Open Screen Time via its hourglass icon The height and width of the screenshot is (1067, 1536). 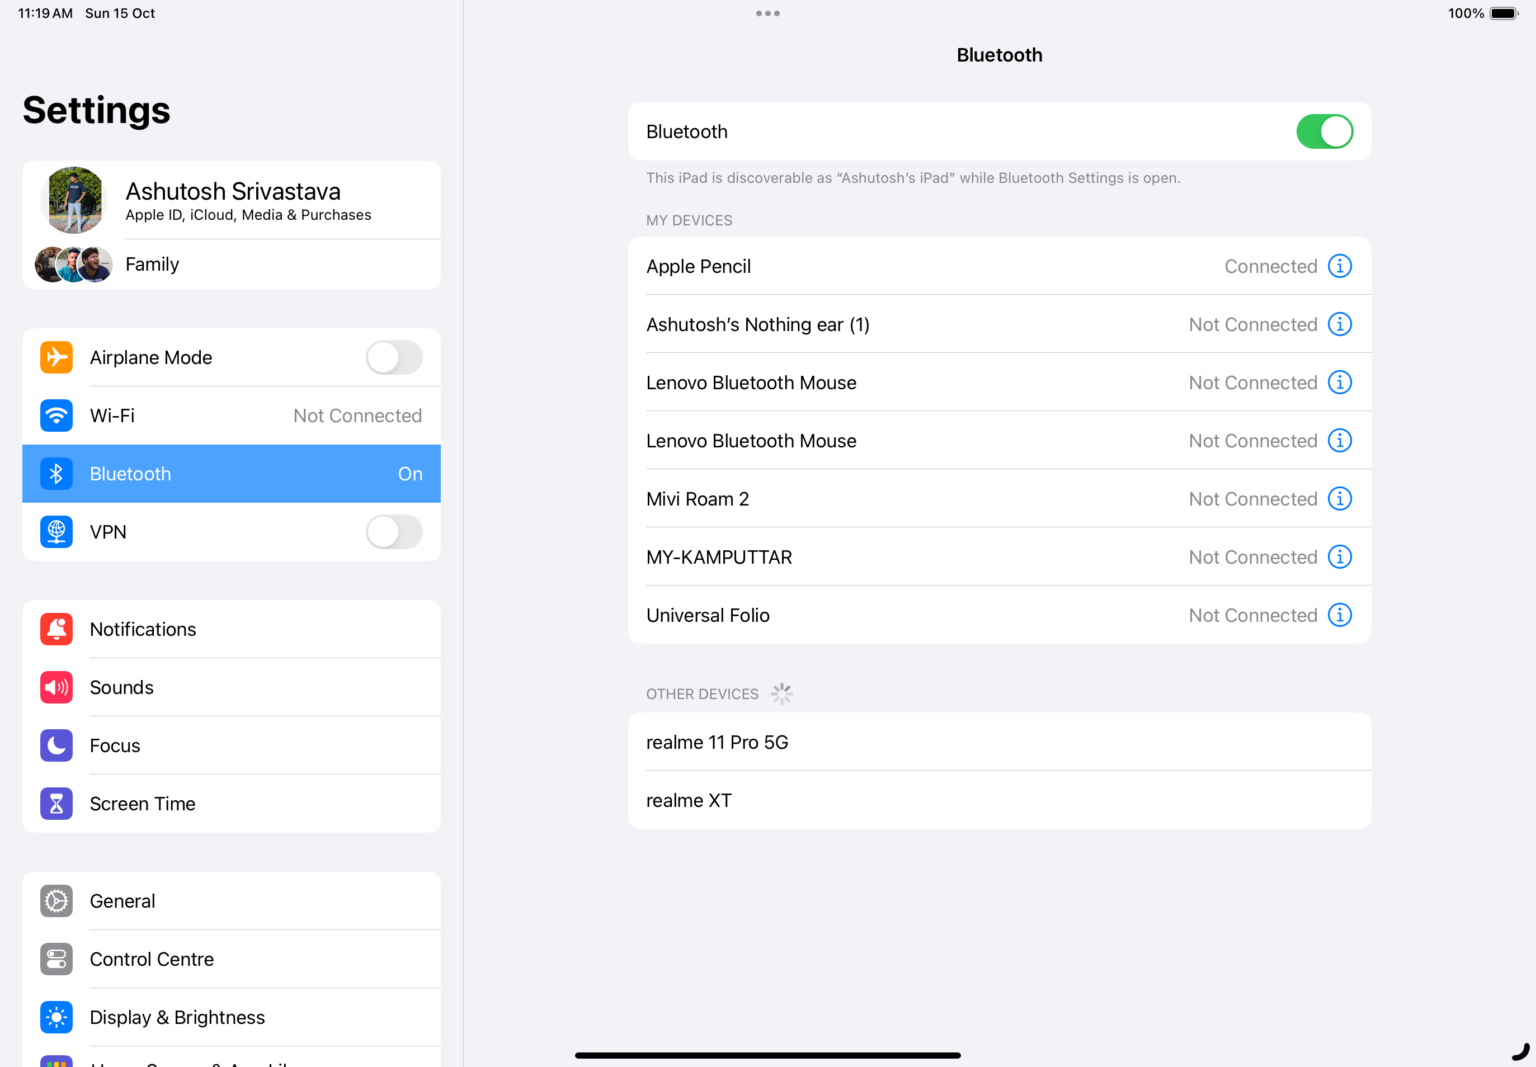pyautogui.click(x=56, y=803)
